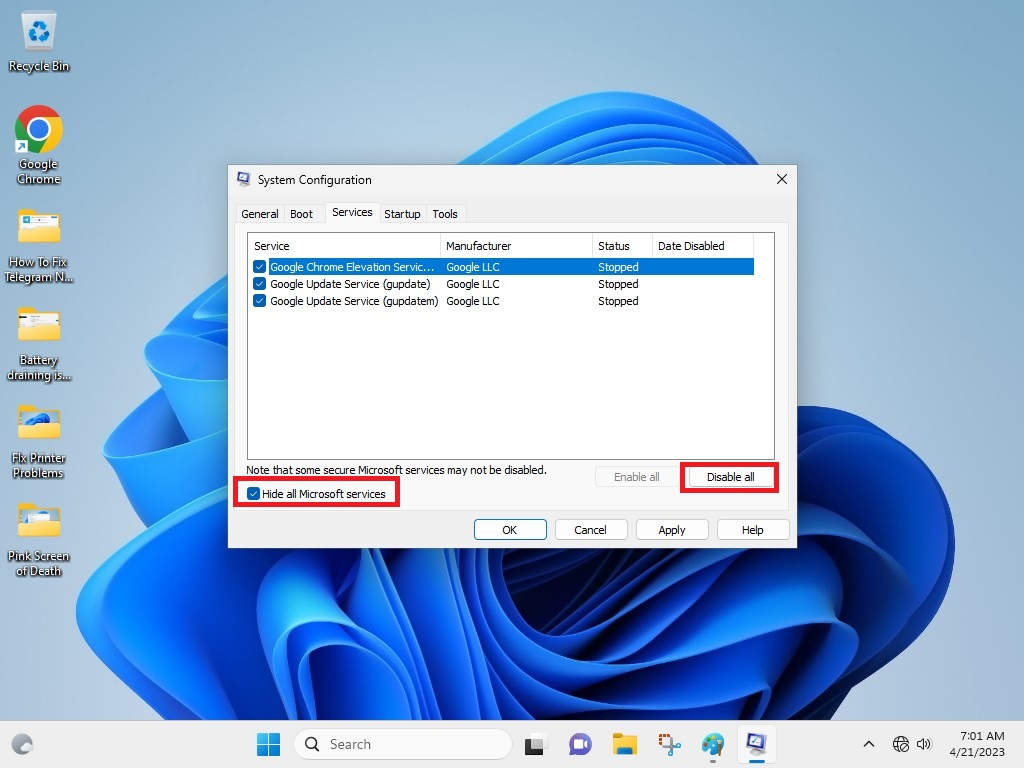Click the weather widget icon on taskbar

pos(23,744)
